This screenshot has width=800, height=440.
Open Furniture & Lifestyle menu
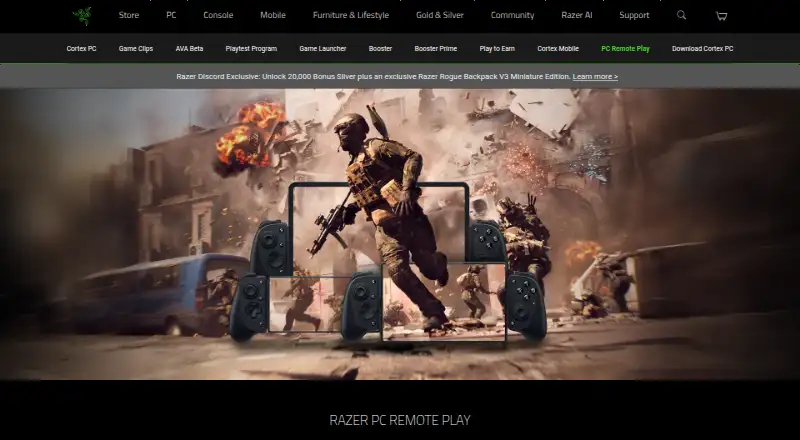351,15
